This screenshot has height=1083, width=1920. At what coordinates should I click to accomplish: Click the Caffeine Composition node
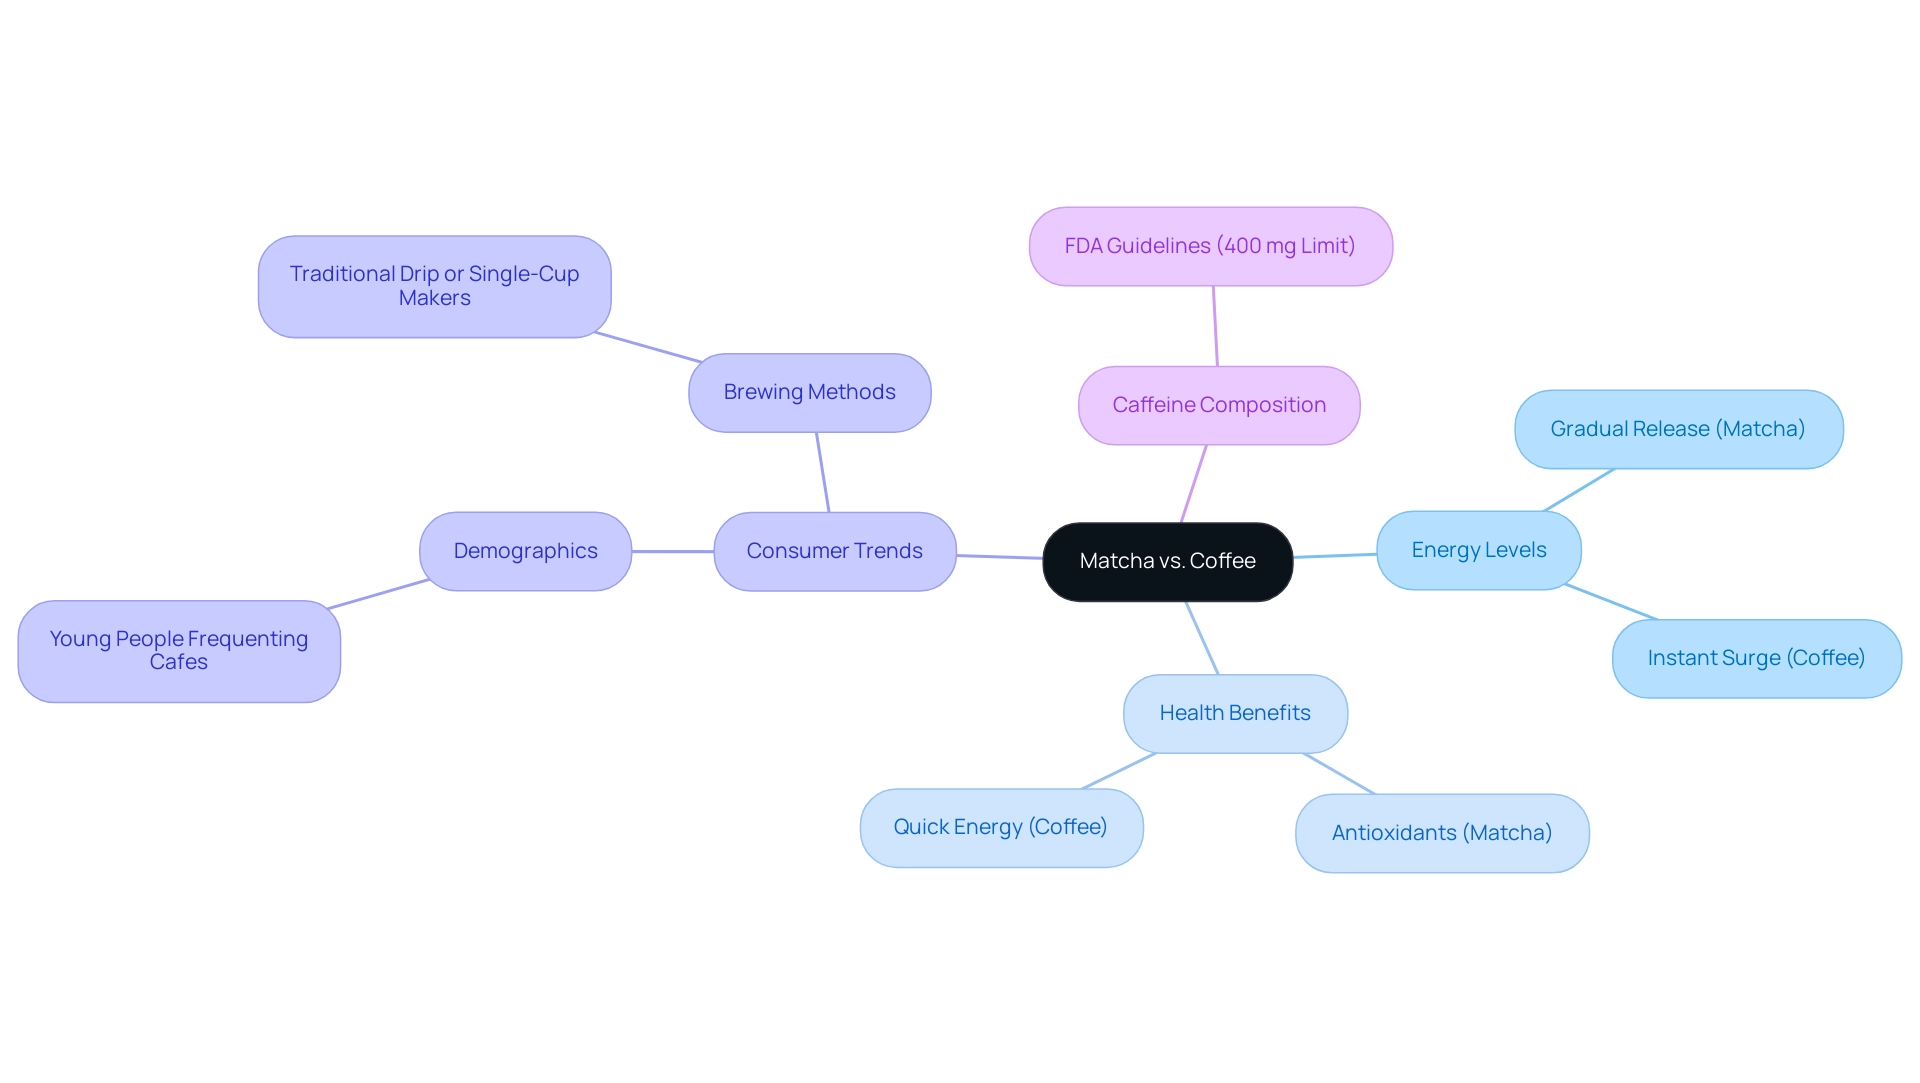coord(1215,404)
